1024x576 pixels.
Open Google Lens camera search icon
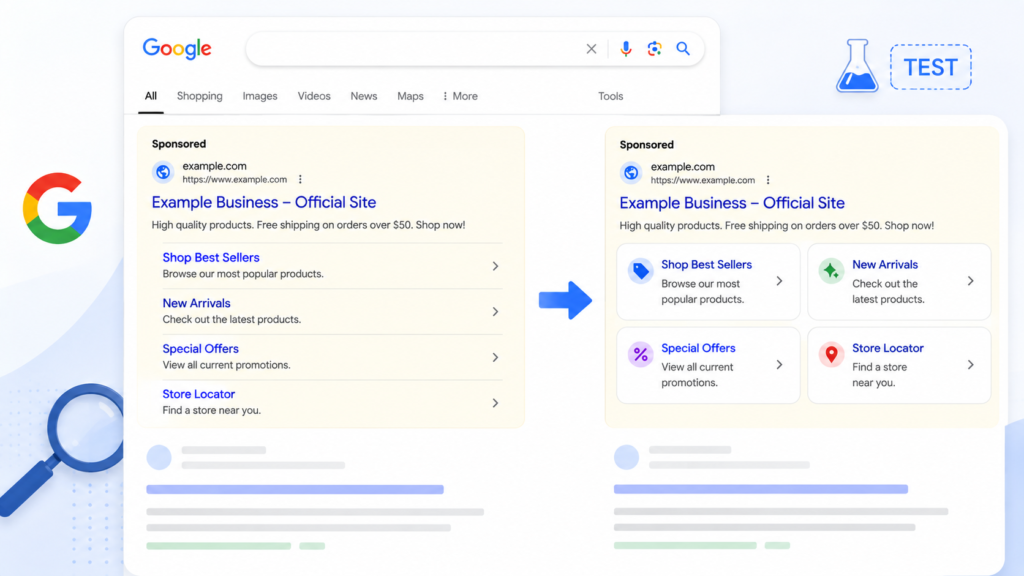tap(654, 49)
